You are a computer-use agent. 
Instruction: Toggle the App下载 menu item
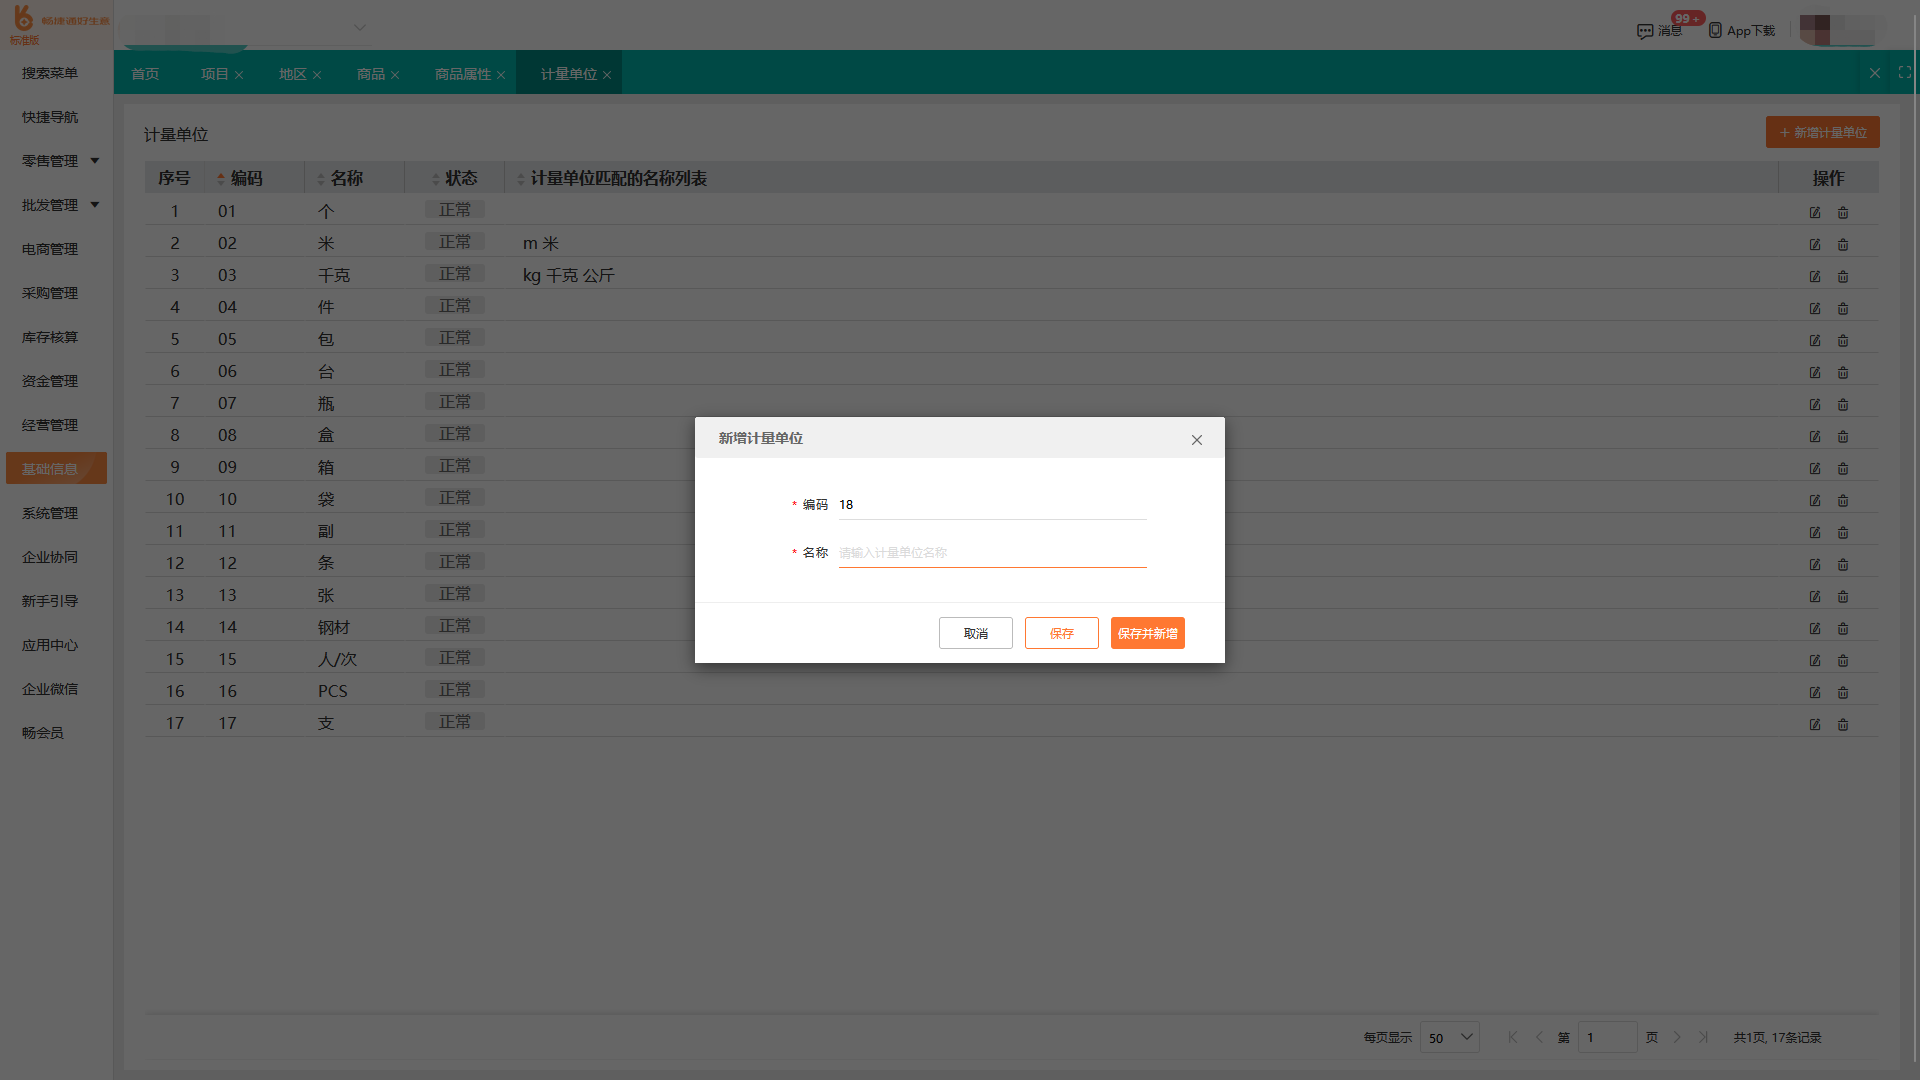click(1743, 29)
